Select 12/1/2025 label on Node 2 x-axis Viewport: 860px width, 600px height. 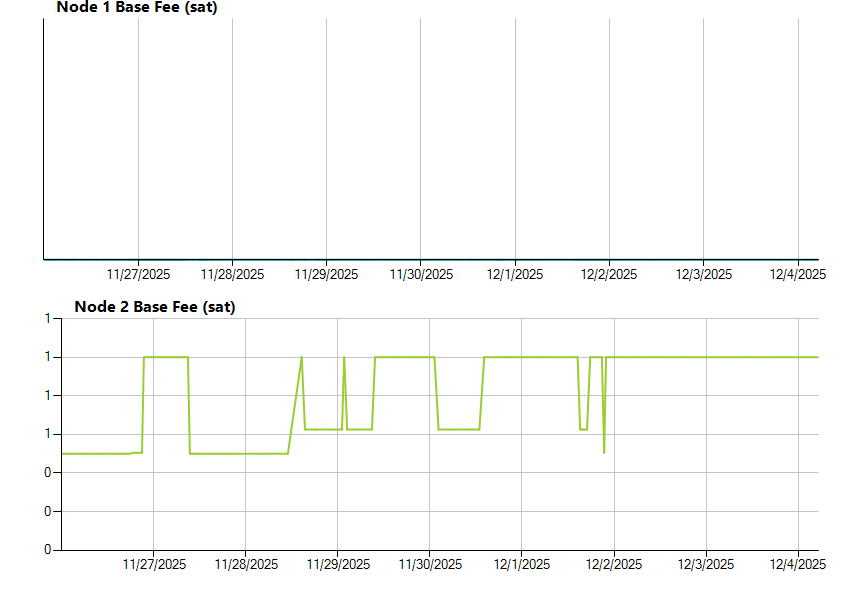(523, 565)
